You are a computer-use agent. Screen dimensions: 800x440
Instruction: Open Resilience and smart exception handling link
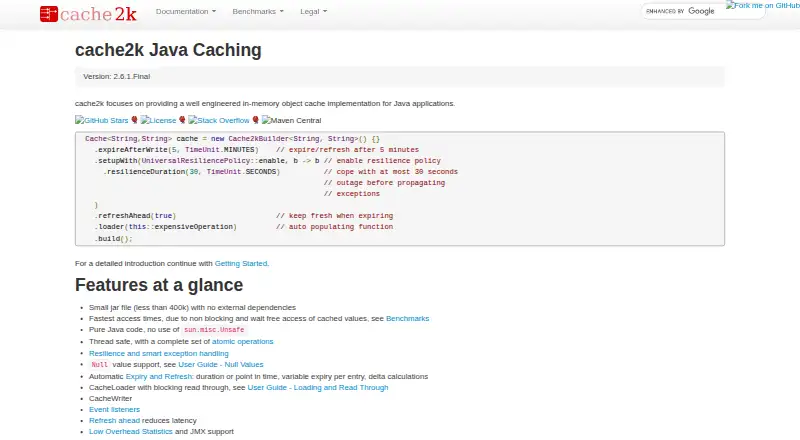click(x=159, y=353)
